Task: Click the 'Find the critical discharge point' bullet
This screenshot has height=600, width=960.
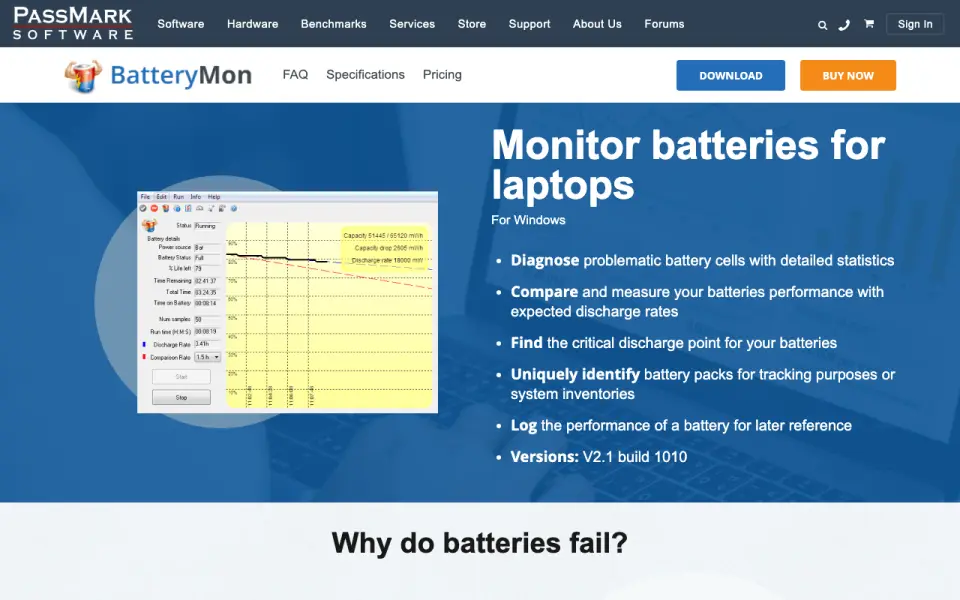Action: [673, 343]
